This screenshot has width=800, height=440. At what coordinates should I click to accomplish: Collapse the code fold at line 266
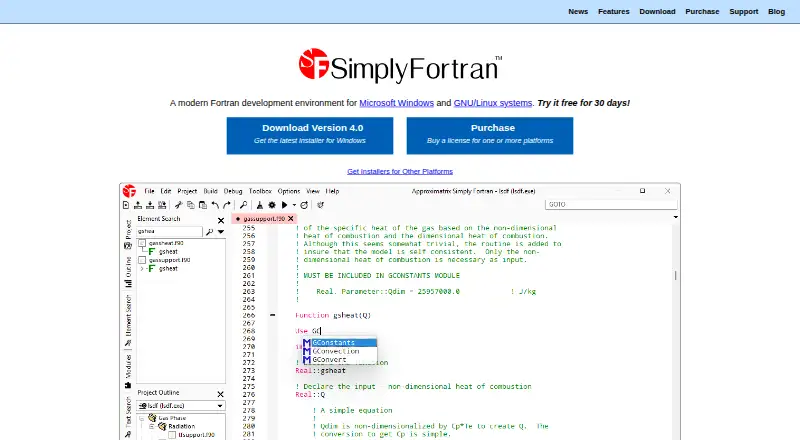(272, 315)
